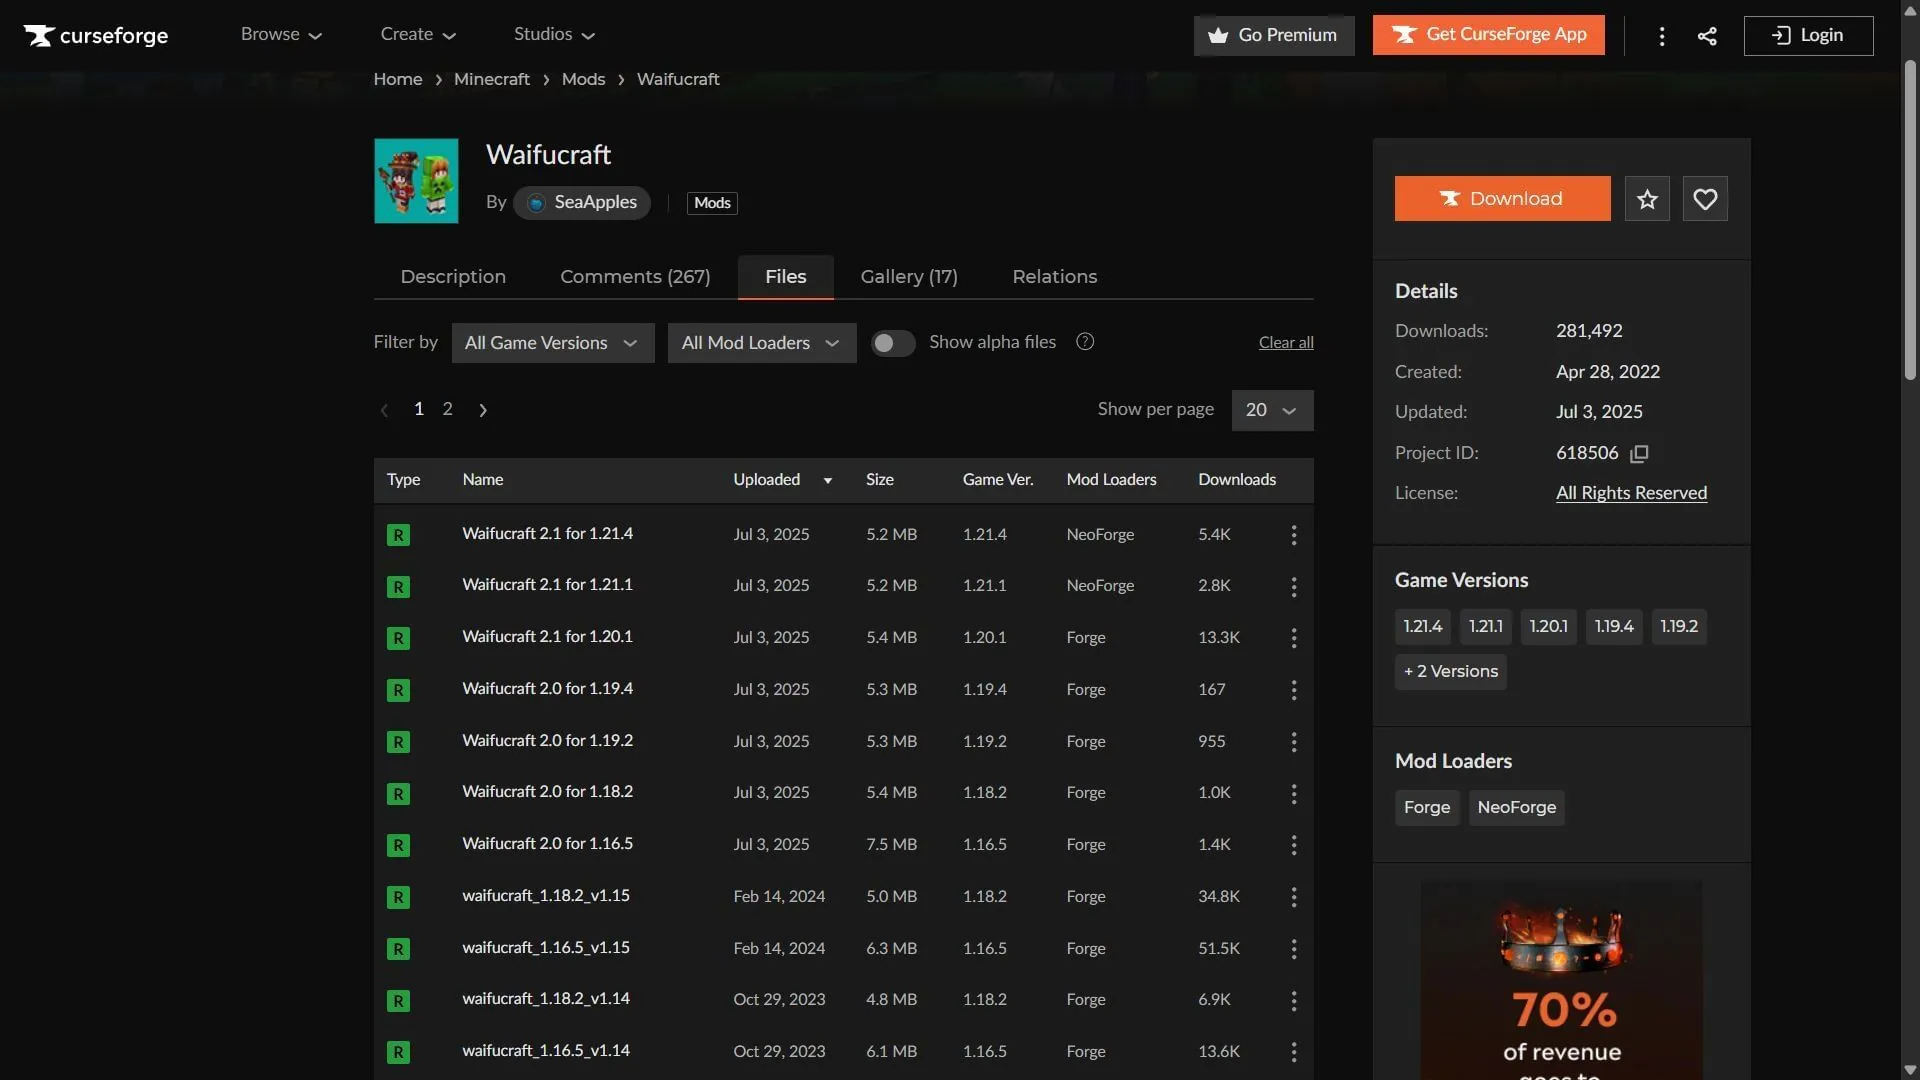Click Clear all filters link
The height and width of the screenshot is (1080, 1920).
(x=1286, y=343)
